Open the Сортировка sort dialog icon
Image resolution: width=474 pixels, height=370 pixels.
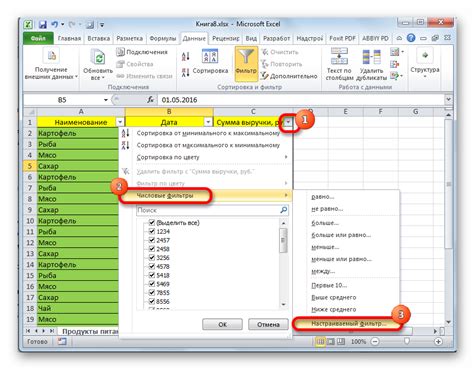210,56
